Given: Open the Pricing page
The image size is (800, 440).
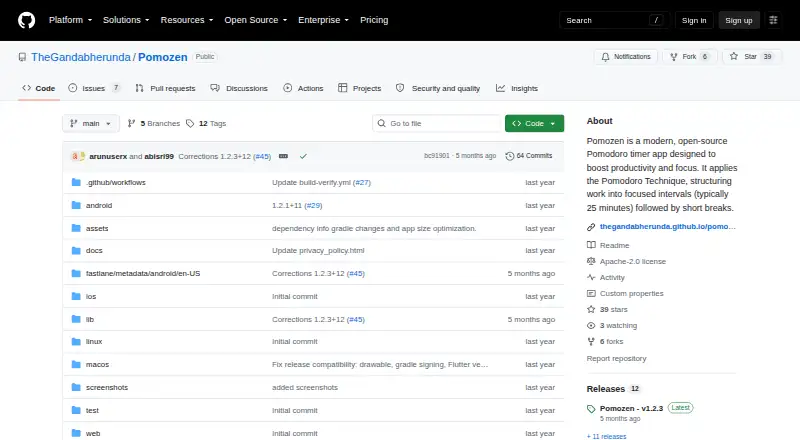Looking at the screenshot, I should tap(374, 20).
